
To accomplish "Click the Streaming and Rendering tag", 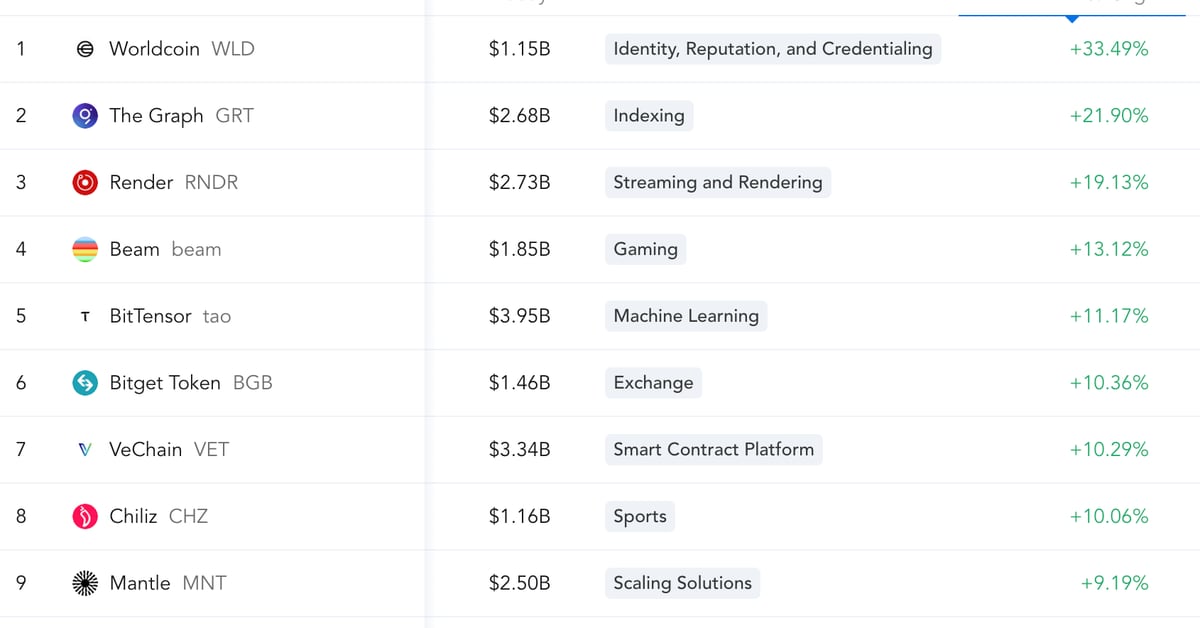I will point(717,183).
